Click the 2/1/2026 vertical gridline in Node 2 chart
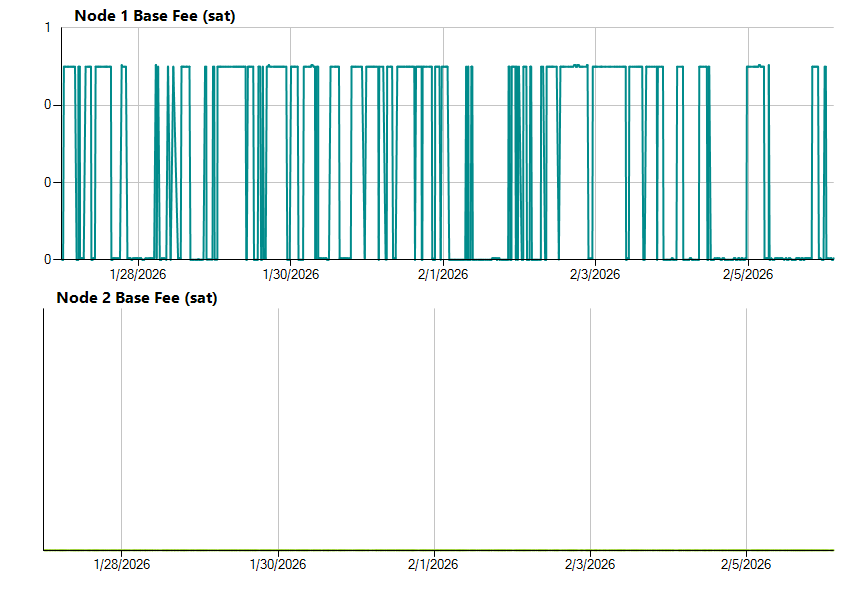860x600 pixels. pyautogui.click(x=434, y=430)
